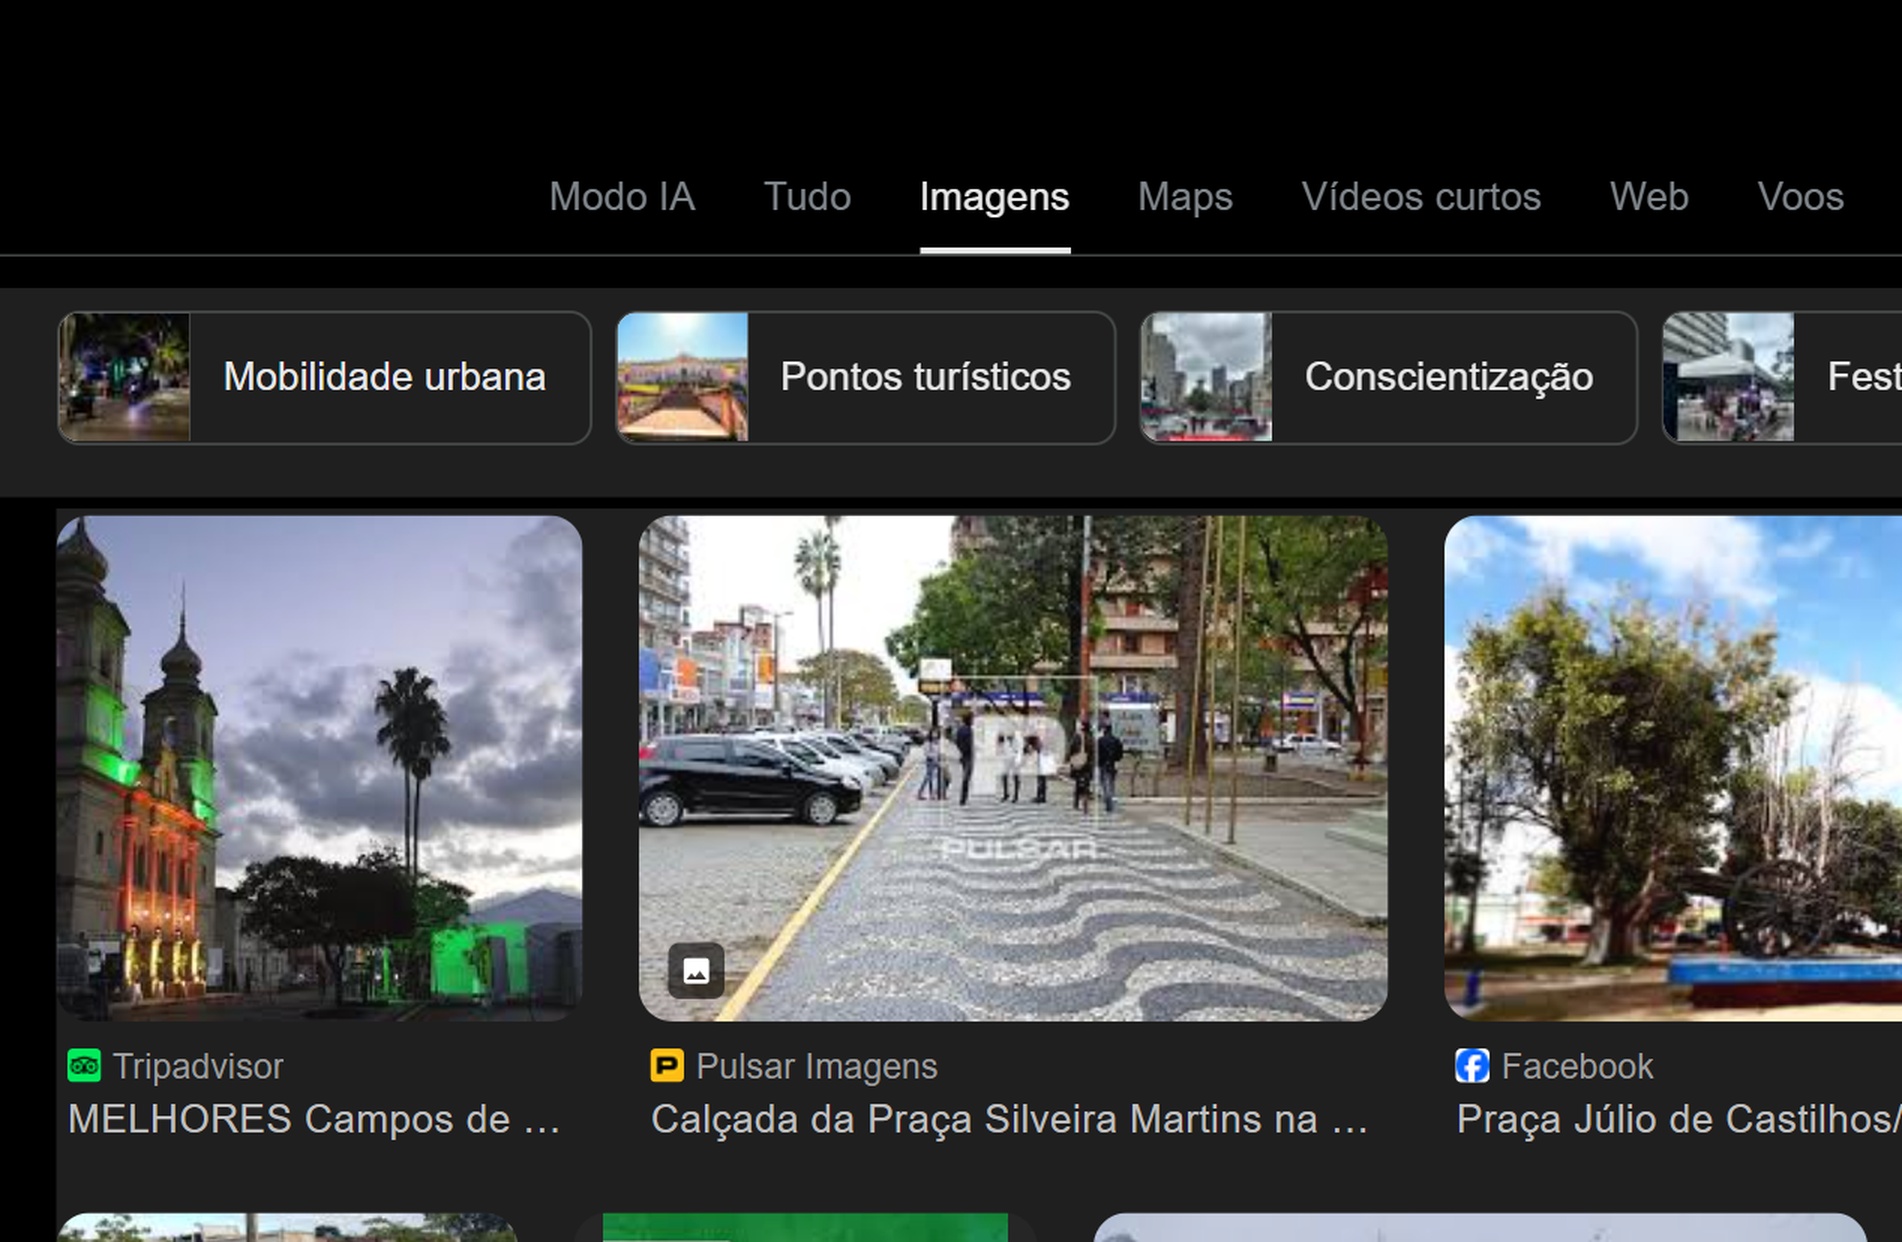Click the Pontos turísticos chip thumbnail
1902x1242 pixels.
tap(683, 377)
